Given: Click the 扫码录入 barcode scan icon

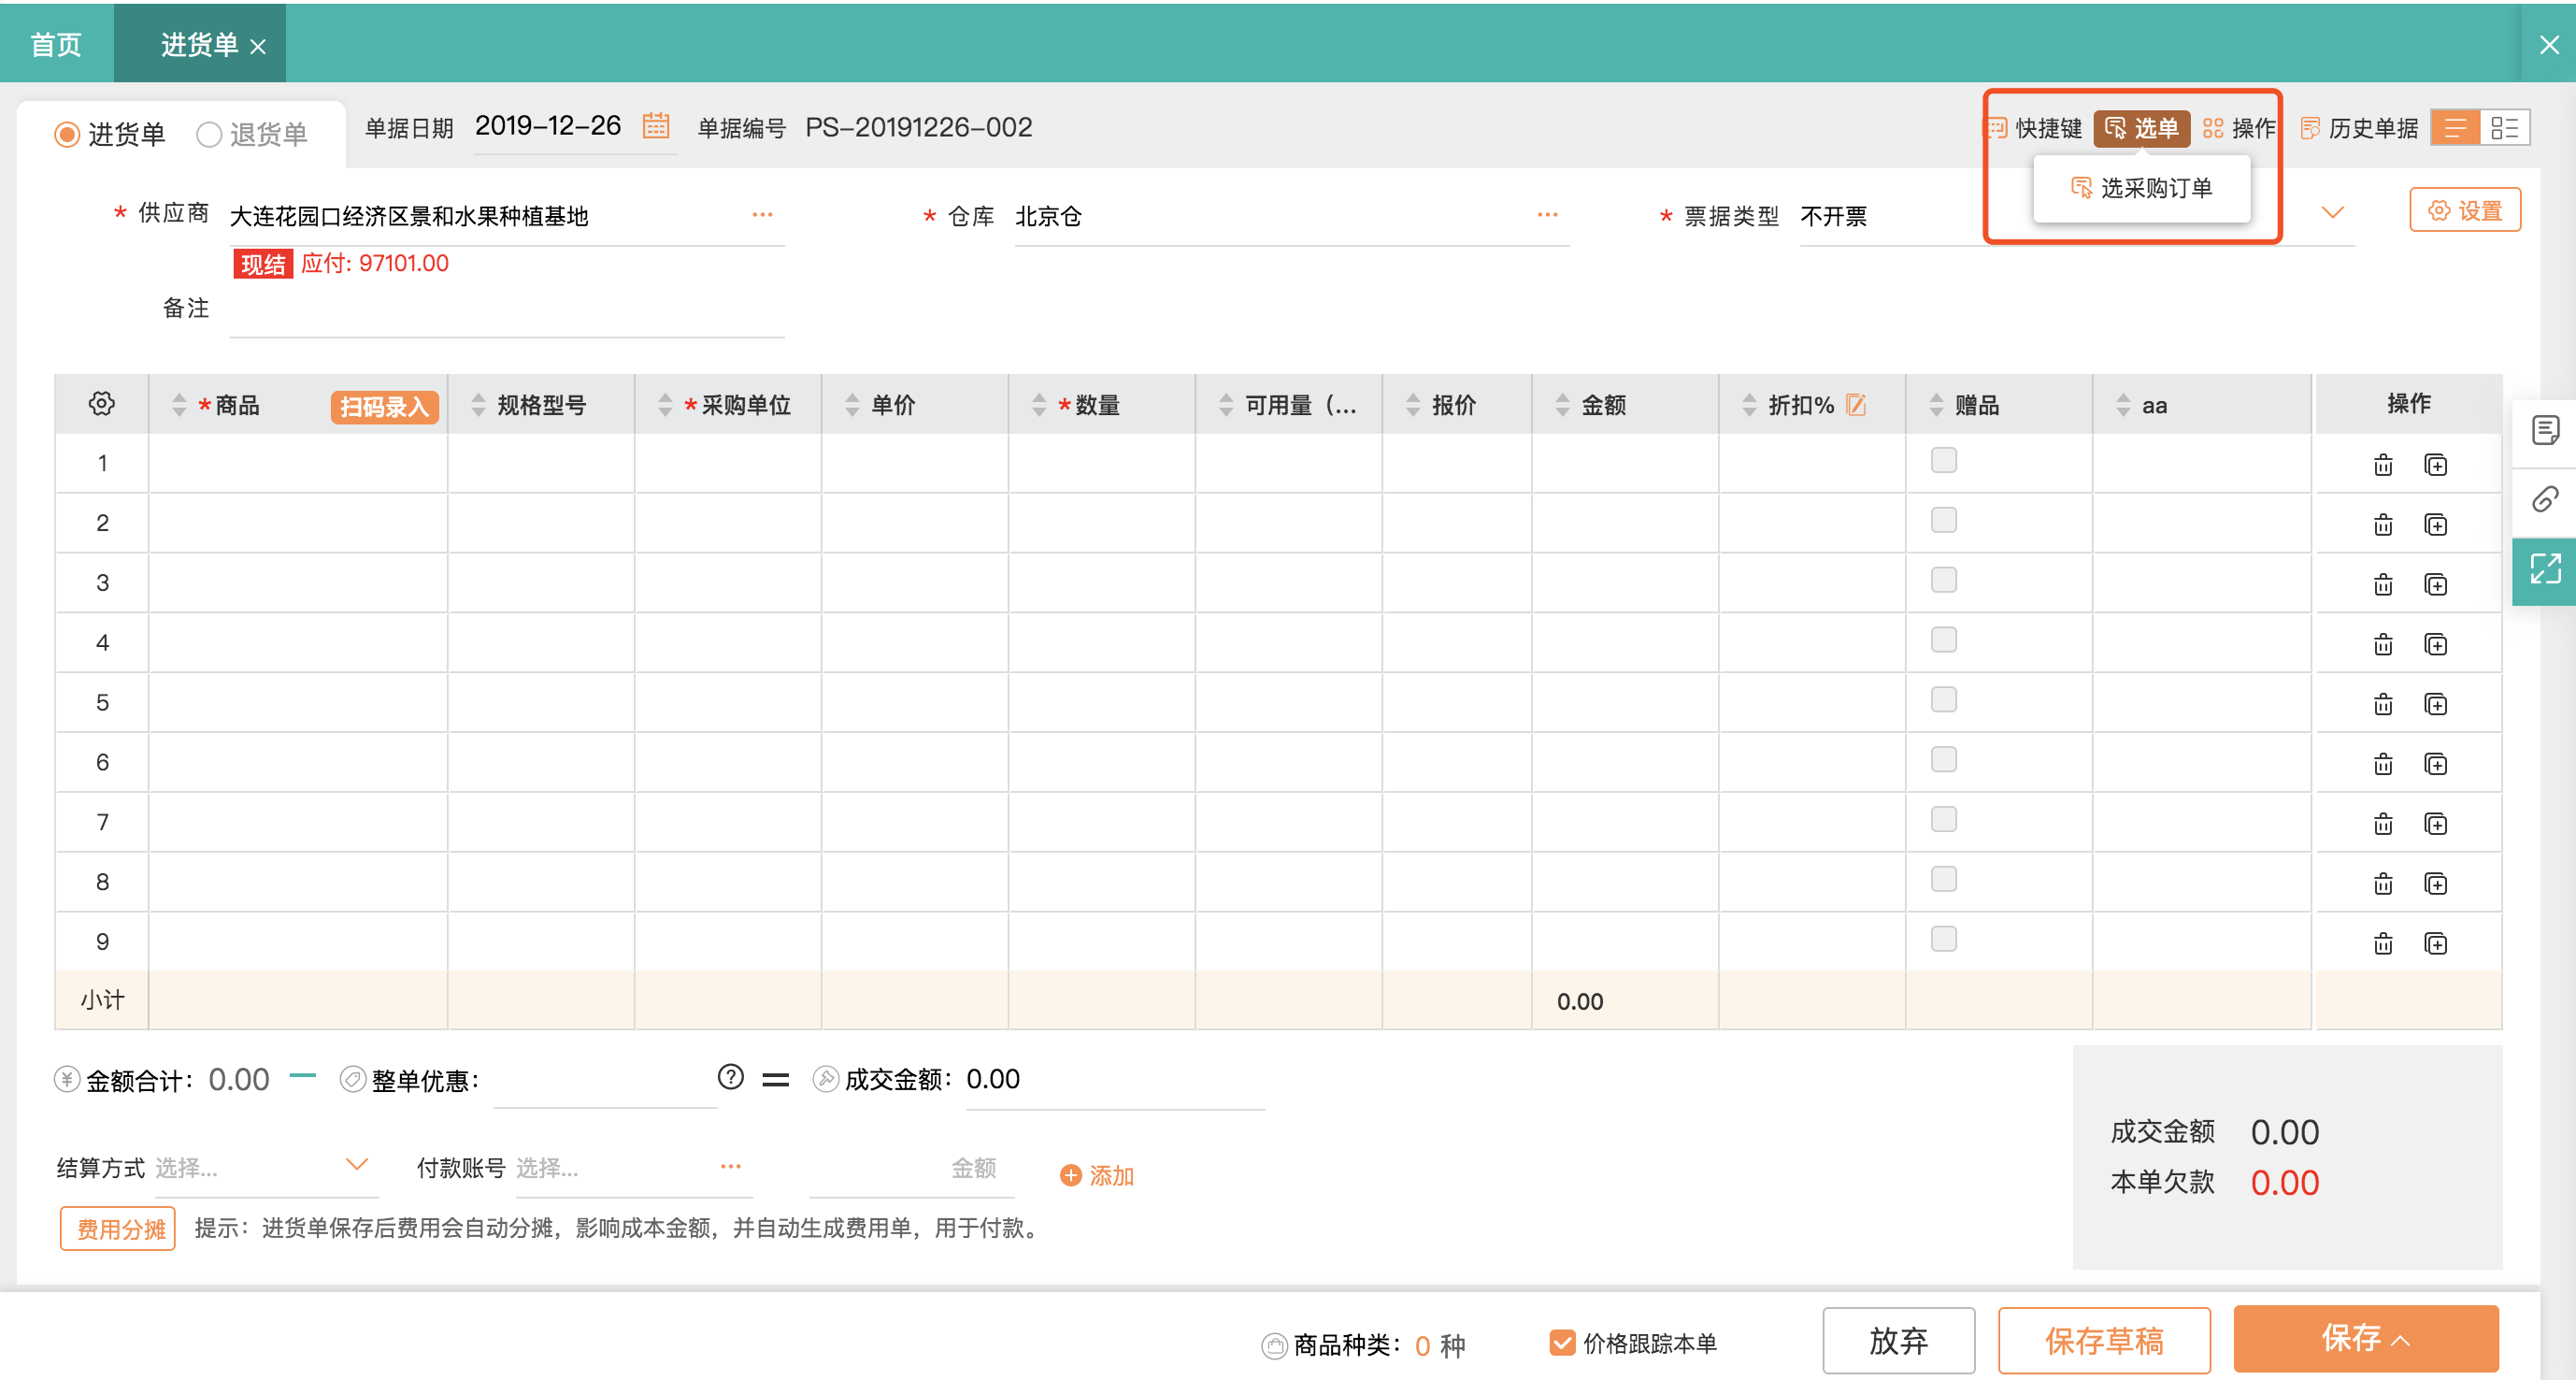Looking at the screenshot, I should (383, 408).
